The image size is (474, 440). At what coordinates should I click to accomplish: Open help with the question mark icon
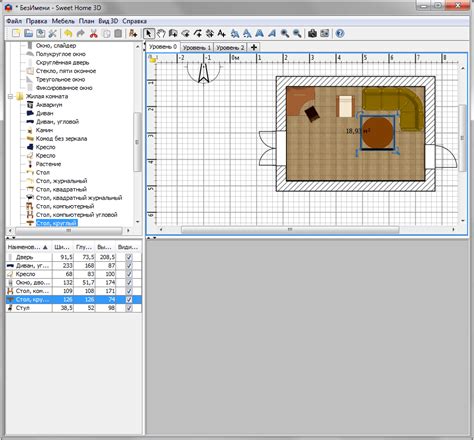[x=340, y=33]
